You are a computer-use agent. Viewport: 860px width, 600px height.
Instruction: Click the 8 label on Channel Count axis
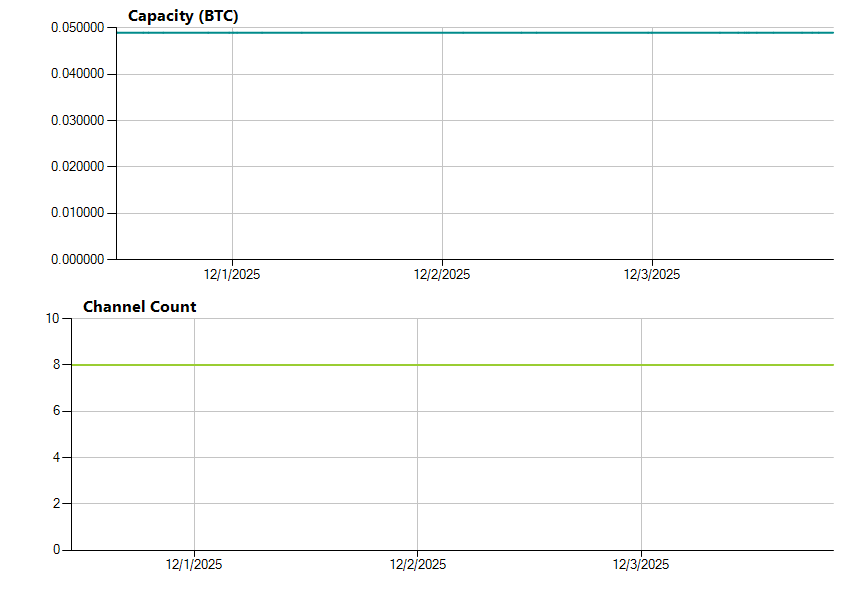pyautogui.click(x=57, y=365)
